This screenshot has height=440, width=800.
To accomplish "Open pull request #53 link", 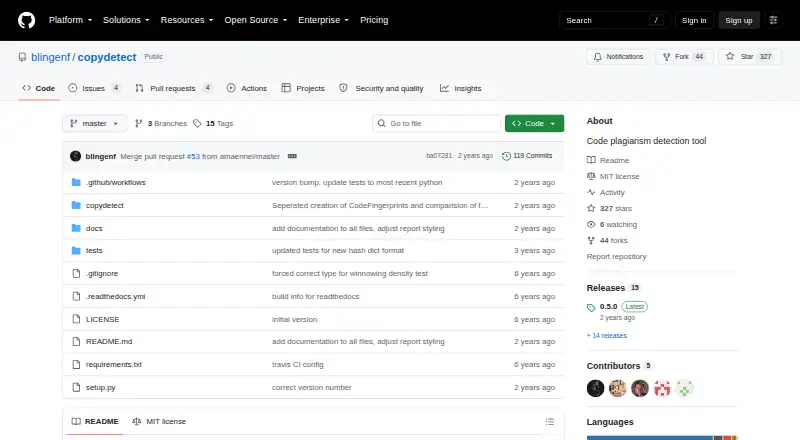I will click(193, 156).
